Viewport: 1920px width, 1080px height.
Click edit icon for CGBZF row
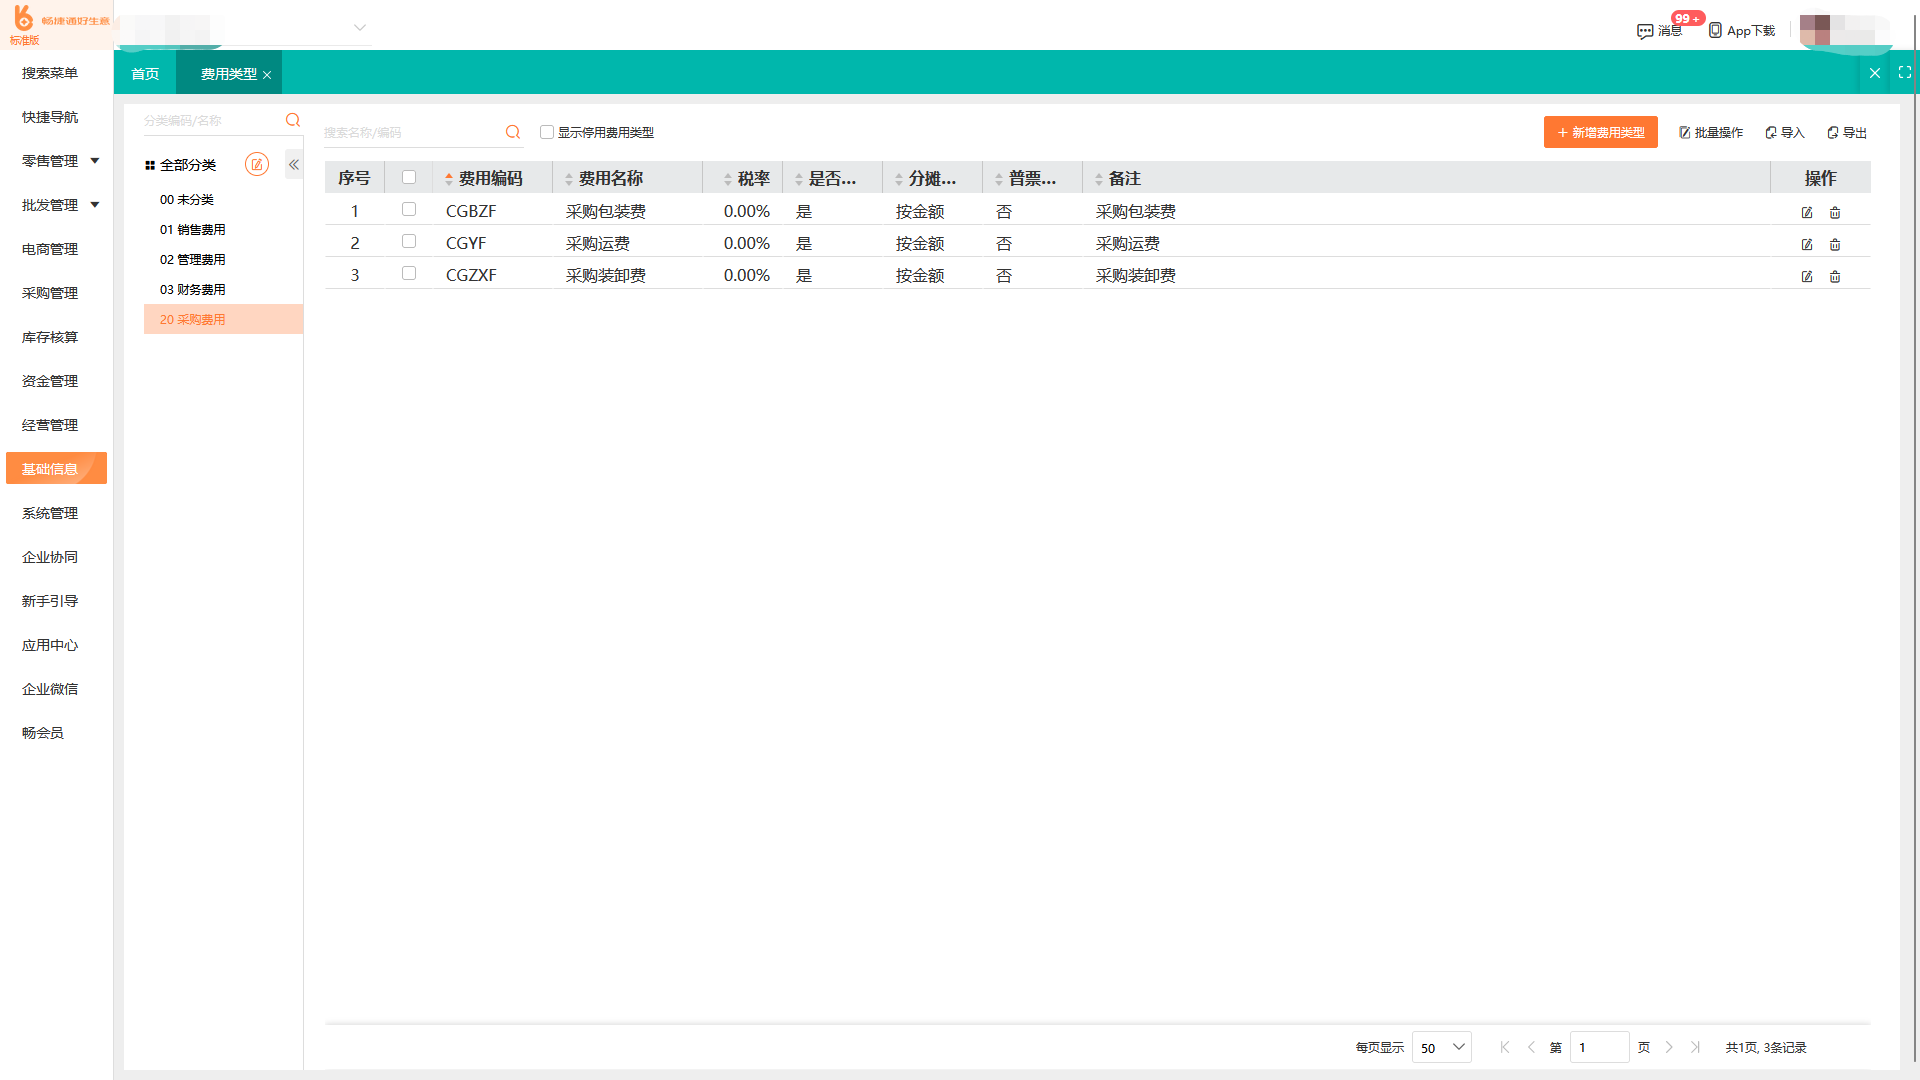[x=1807, y=212]
